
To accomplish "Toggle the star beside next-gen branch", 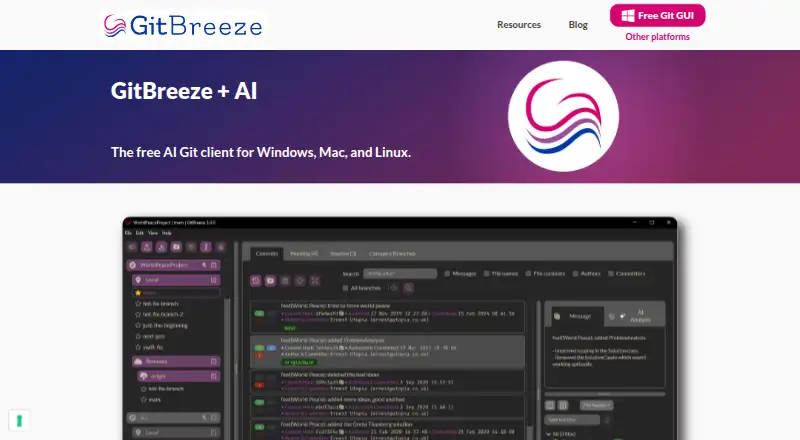I will tap(138, 336).
